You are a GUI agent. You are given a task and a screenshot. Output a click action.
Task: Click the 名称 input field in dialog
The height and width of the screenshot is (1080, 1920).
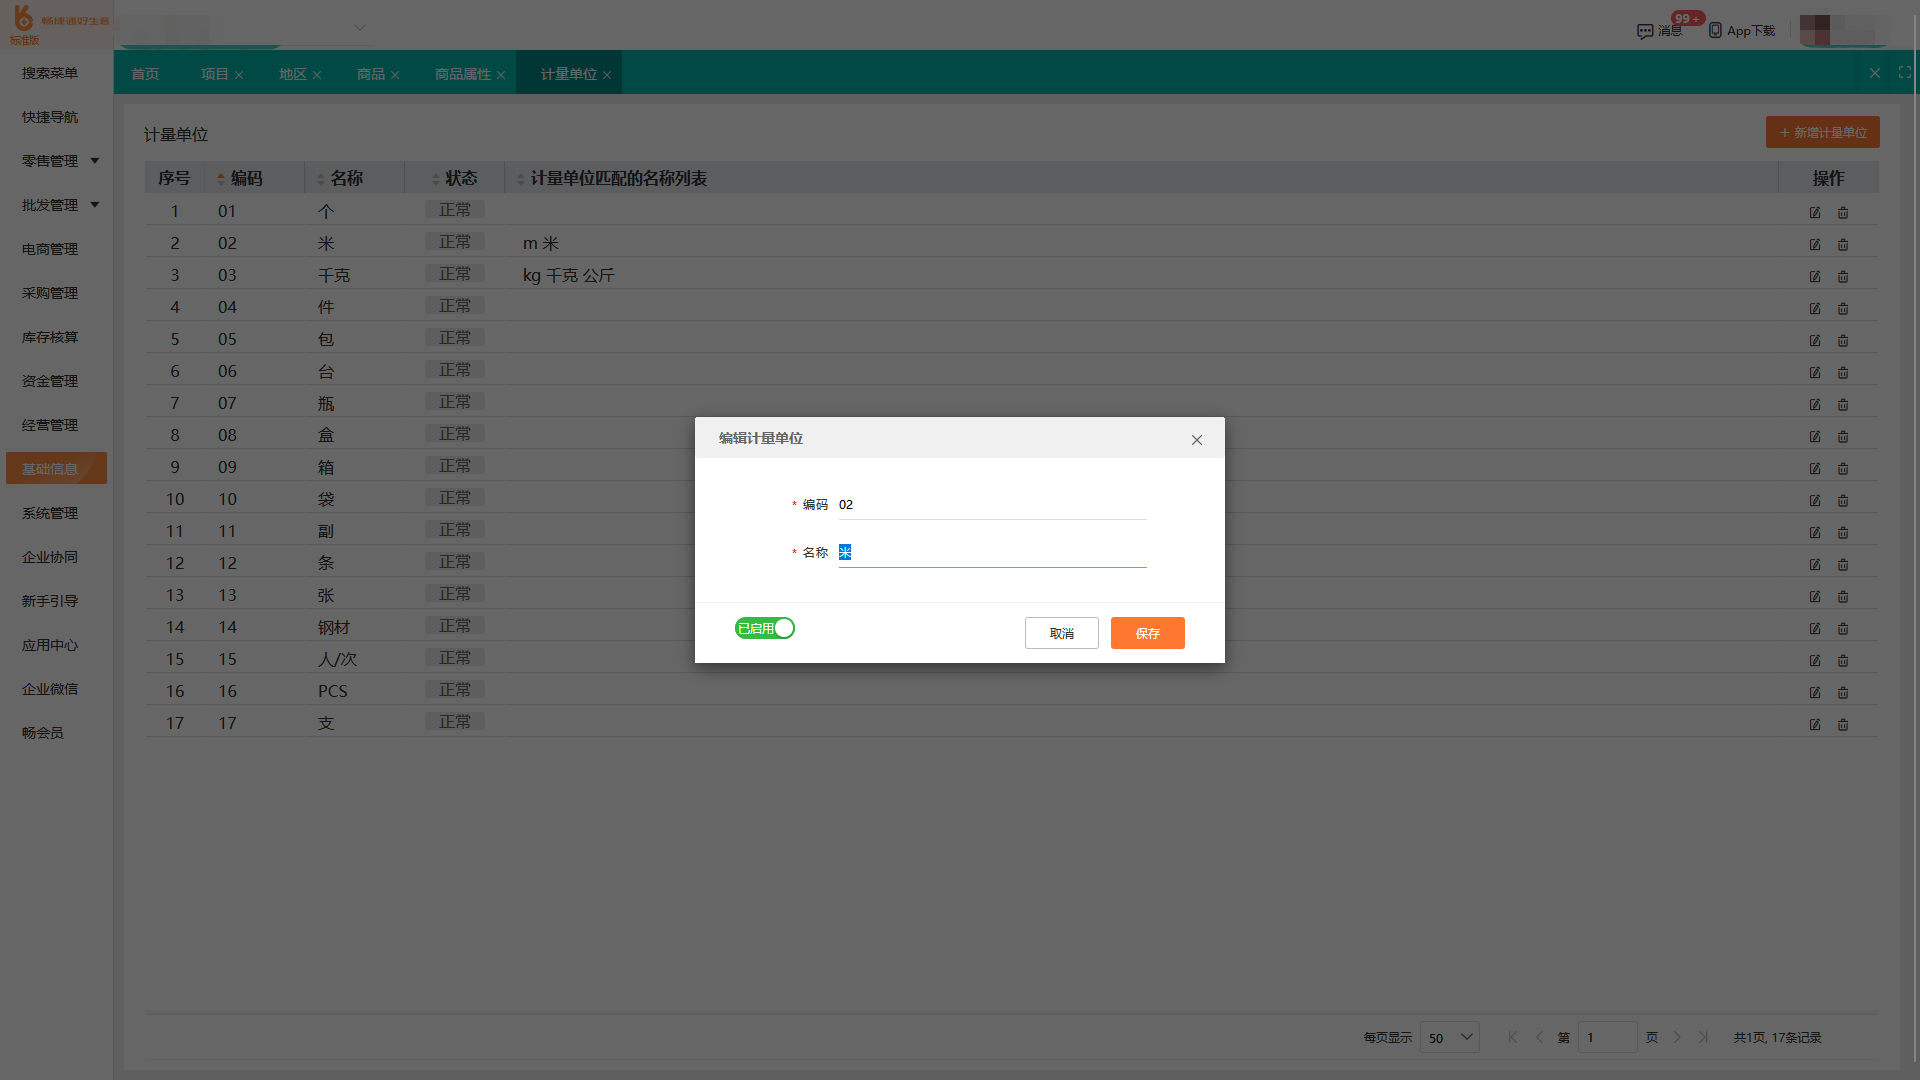[x=993, y=551]
